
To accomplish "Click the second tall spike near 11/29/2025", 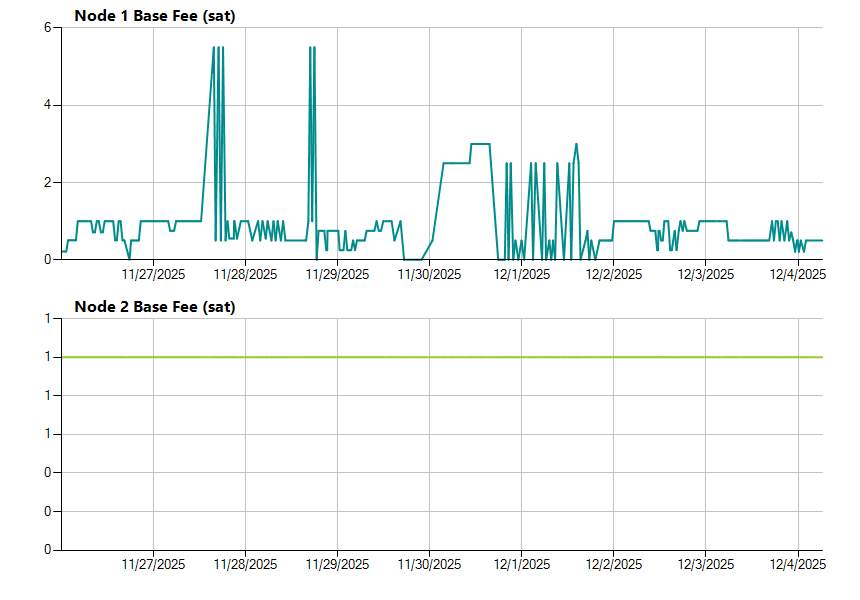I will [x=312, y=48].
